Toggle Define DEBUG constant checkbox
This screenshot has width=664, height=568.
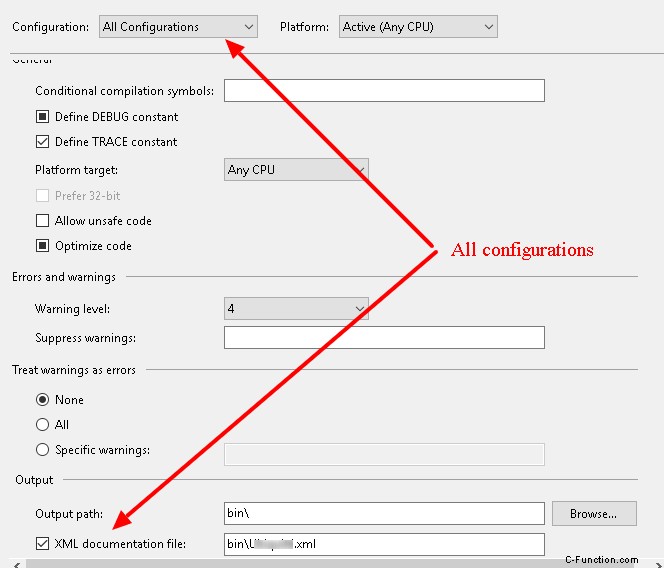click(42, 117)
